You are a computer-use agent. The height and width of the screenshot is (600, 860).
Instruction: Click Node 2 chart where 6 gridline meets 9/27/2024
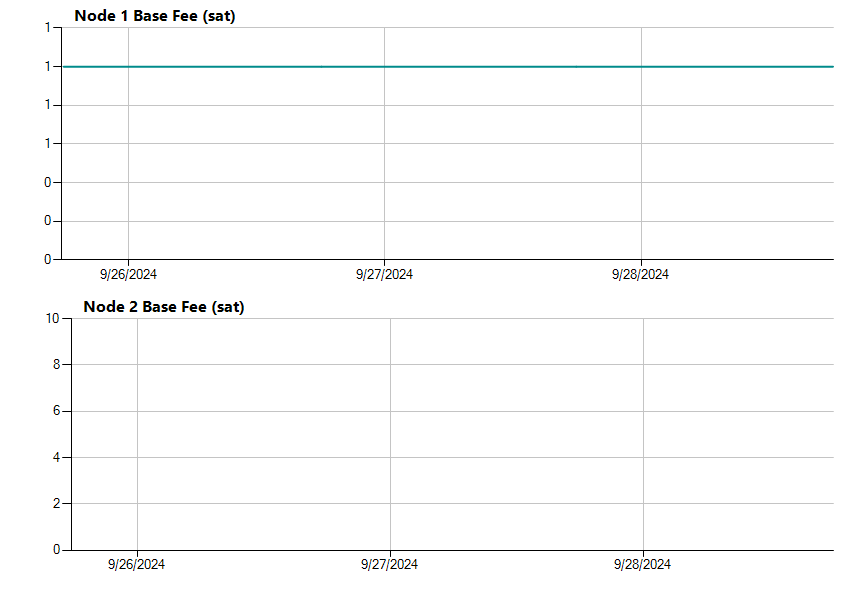click(x=390, y=411)
